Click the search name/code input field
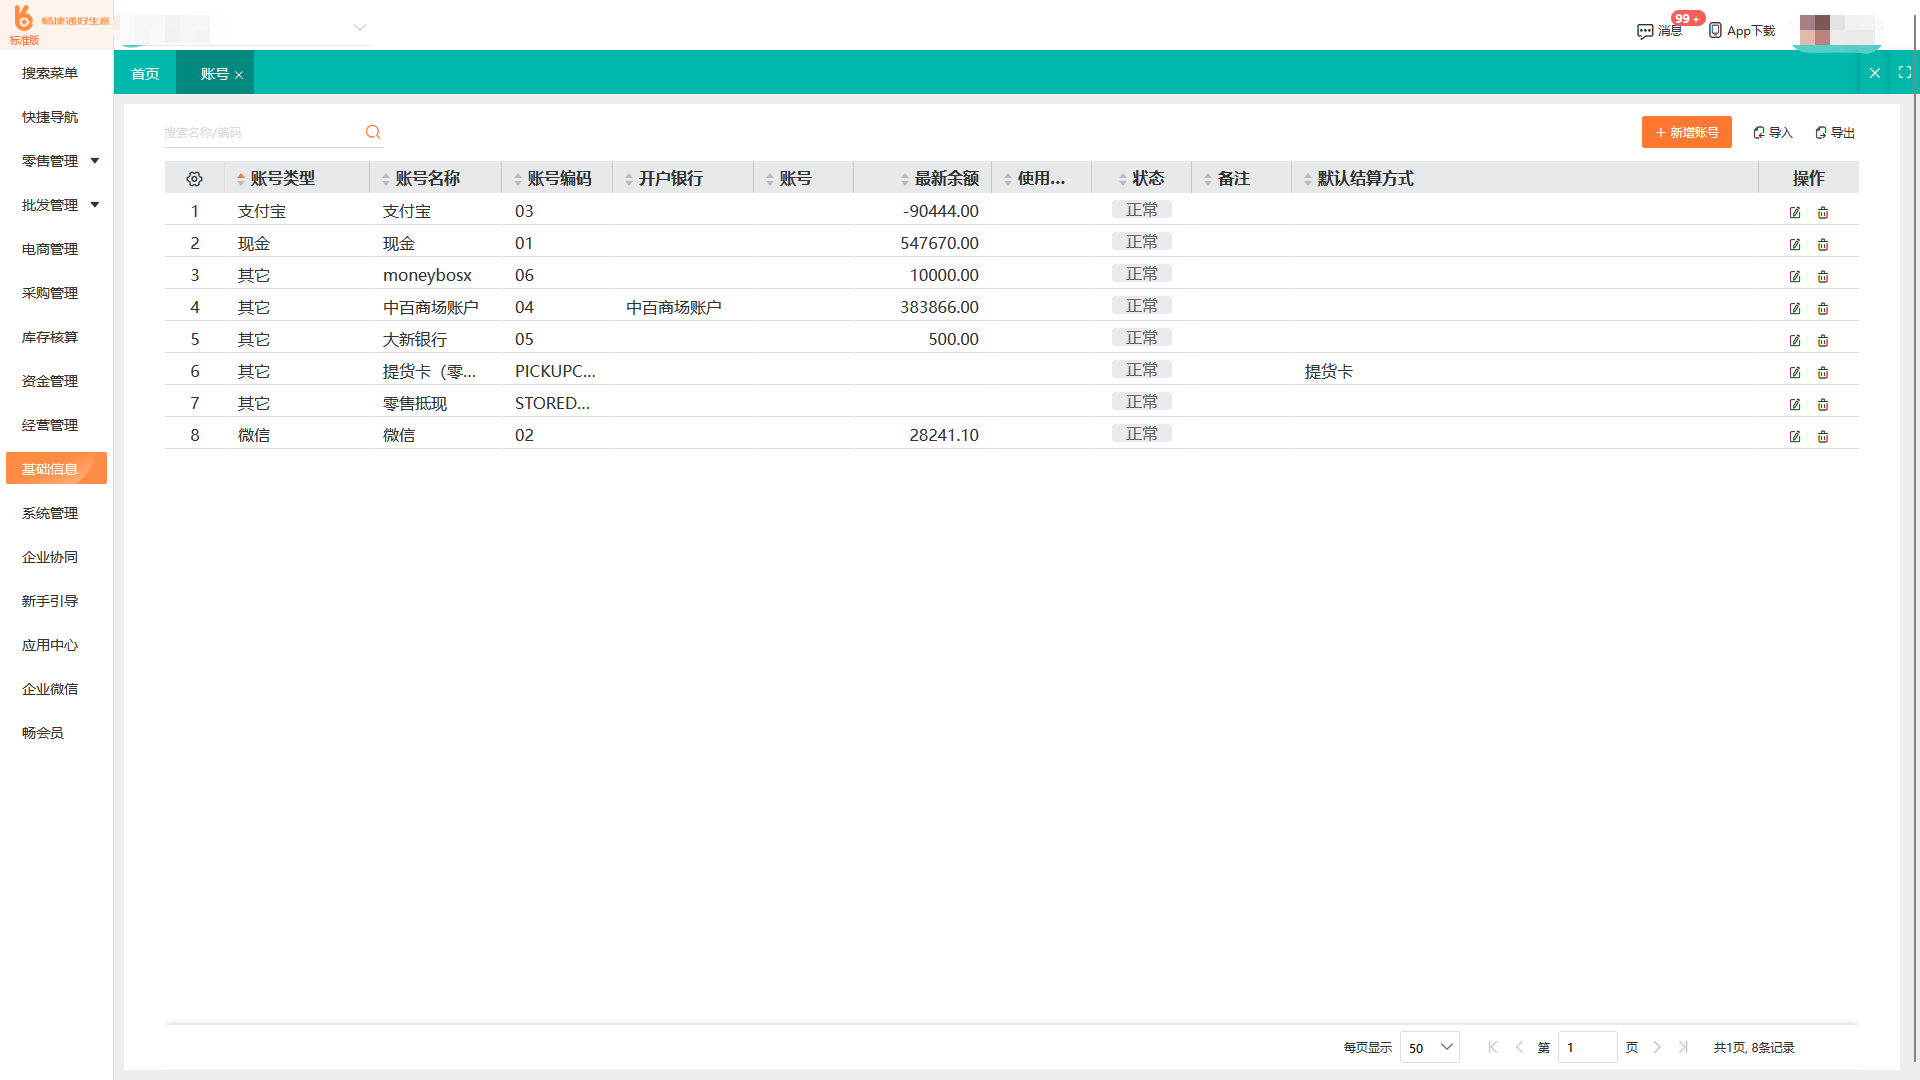 (262, 132)
